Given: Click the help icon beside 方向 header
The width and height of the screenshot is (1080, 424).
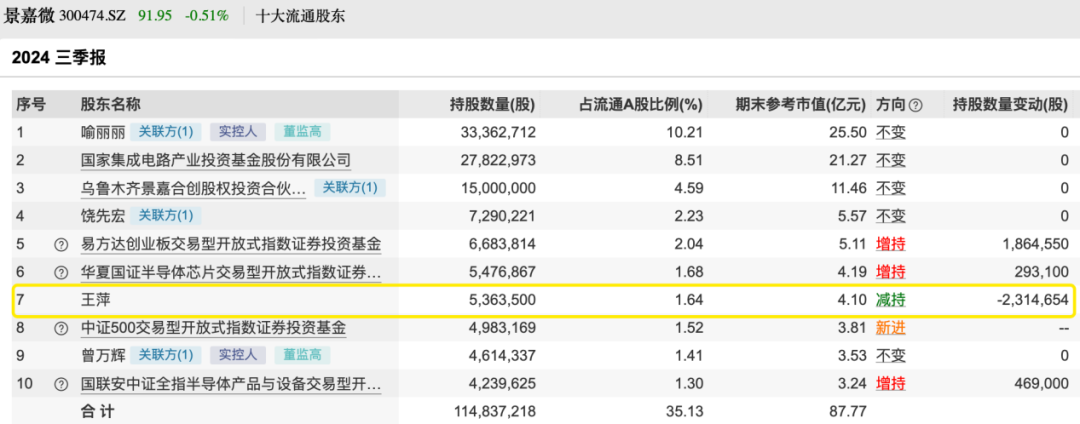Looking at the screenshot, I should (x=915, y=104).
